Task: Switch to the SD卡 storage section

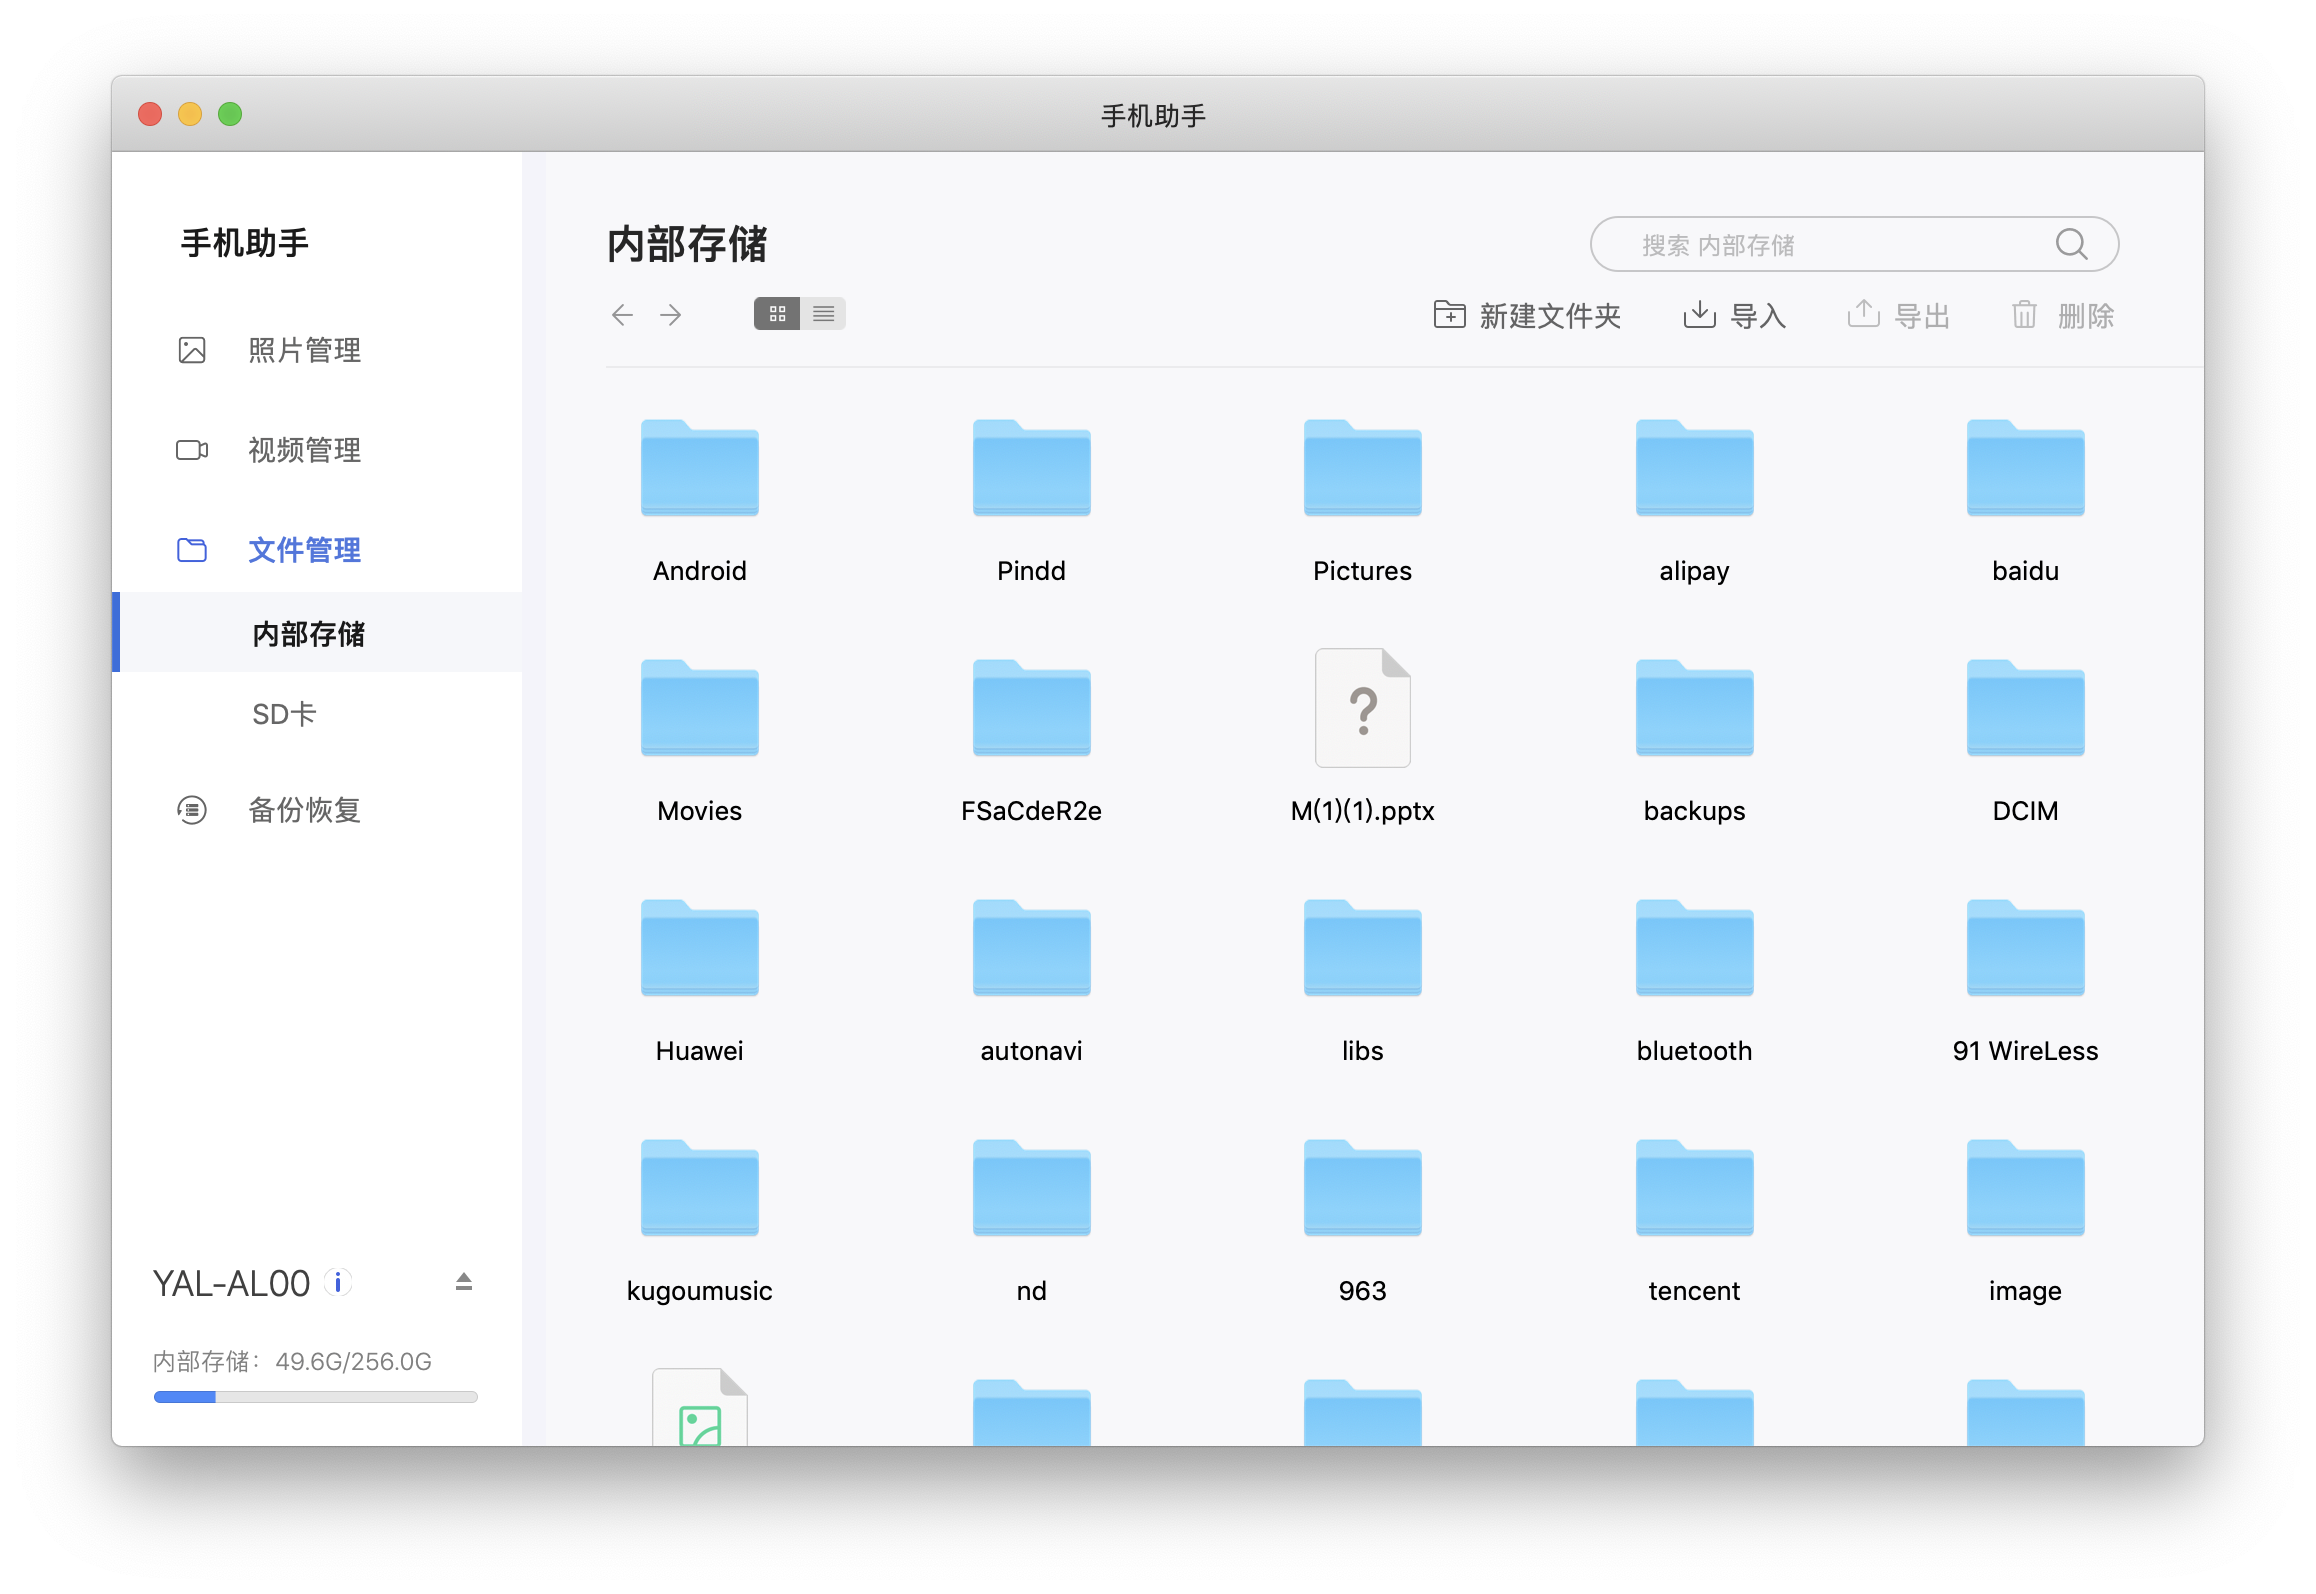Action: (284, 713)
